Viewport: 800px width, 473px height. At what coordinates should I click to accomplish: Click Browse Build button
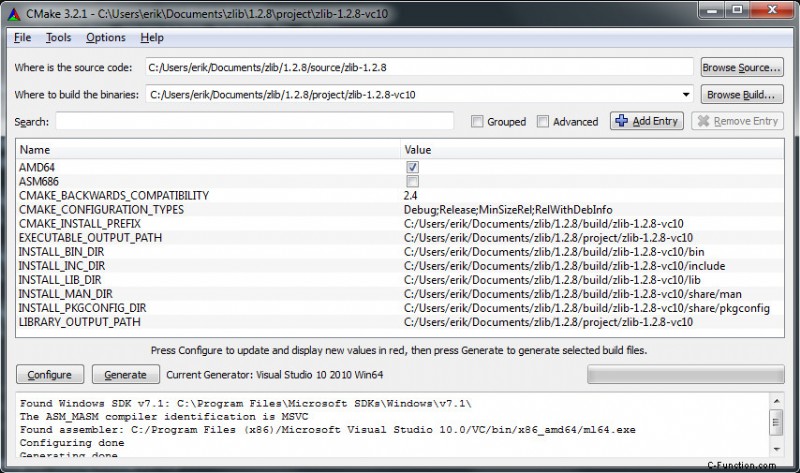(x=741, y=95)
